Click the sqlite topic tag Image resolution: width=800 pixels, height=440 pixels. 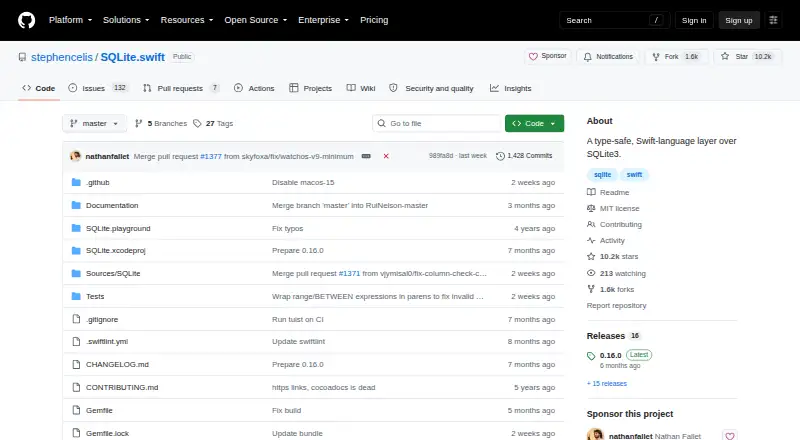coord(603,175)
